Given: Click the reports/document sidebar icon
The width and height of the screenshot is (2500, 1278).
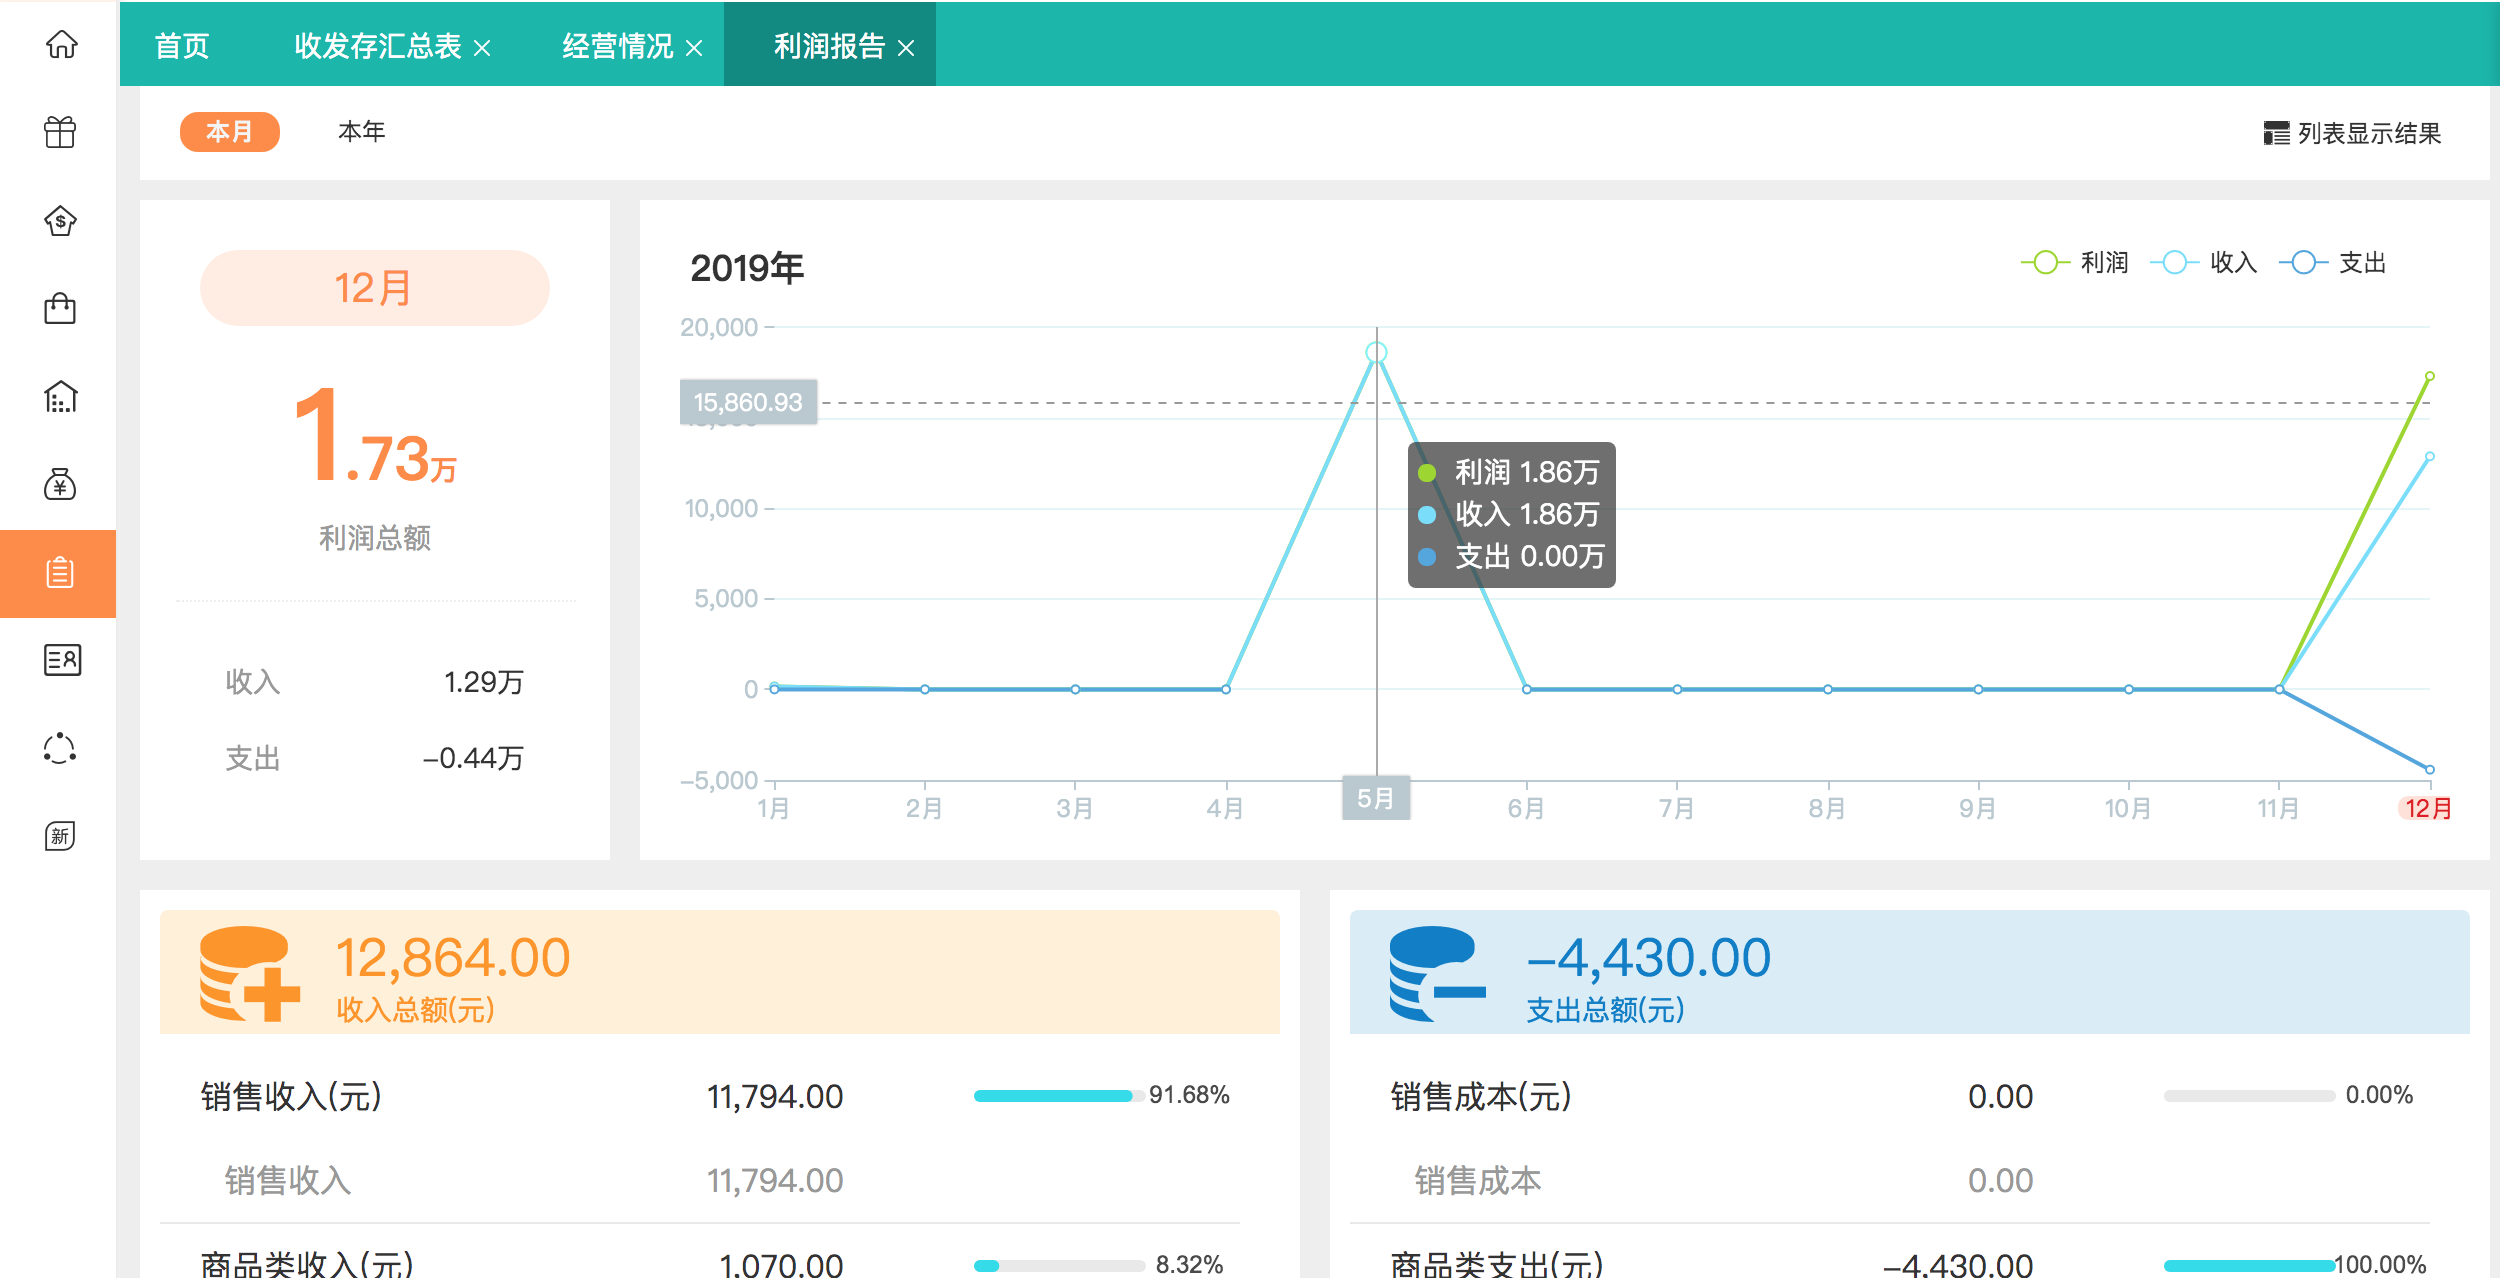Looking at the screenshot, I should click(62, 571).
